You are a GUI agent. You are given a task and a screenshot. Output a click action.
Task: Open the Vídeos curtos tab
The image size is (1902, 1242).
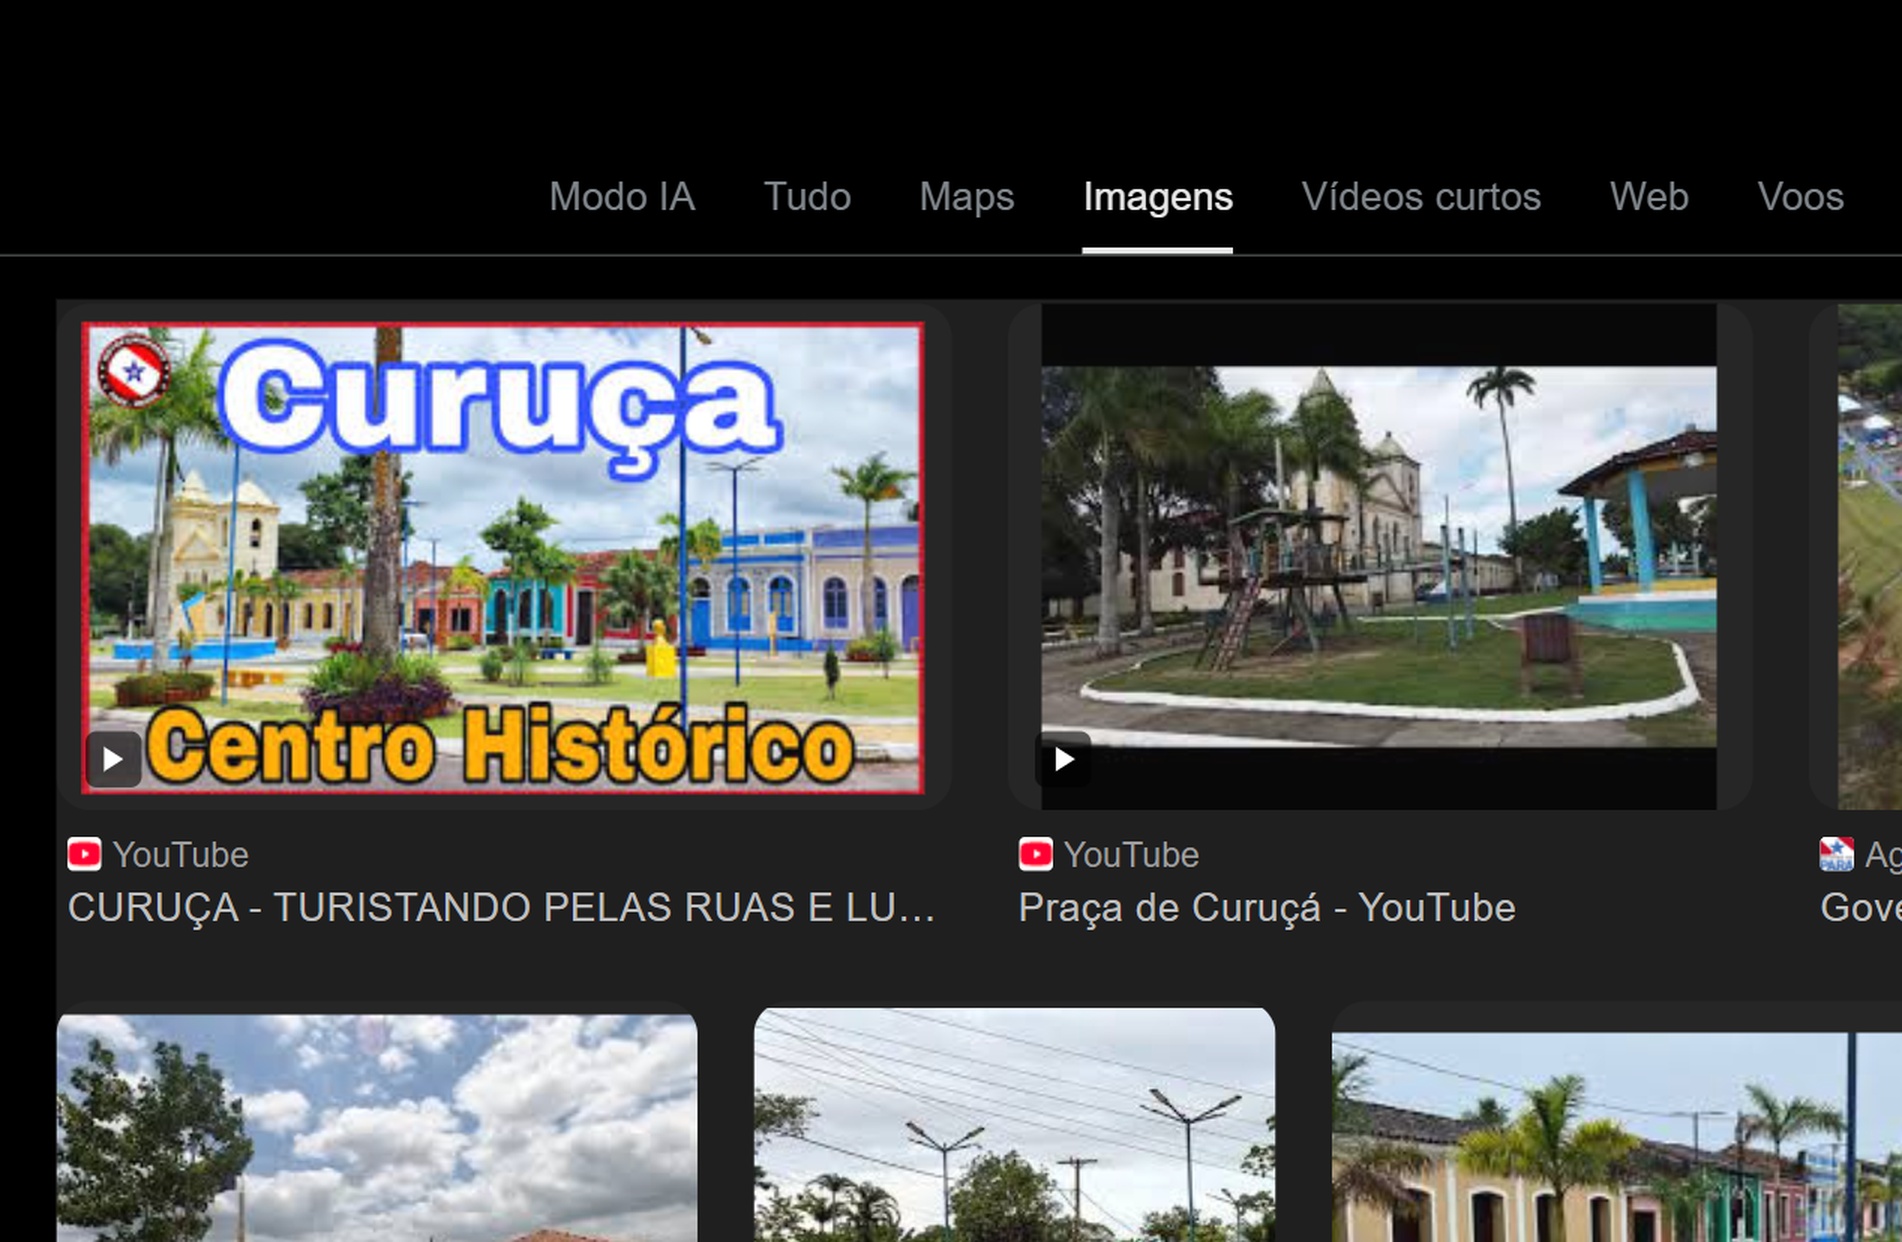coord(1422,197)
